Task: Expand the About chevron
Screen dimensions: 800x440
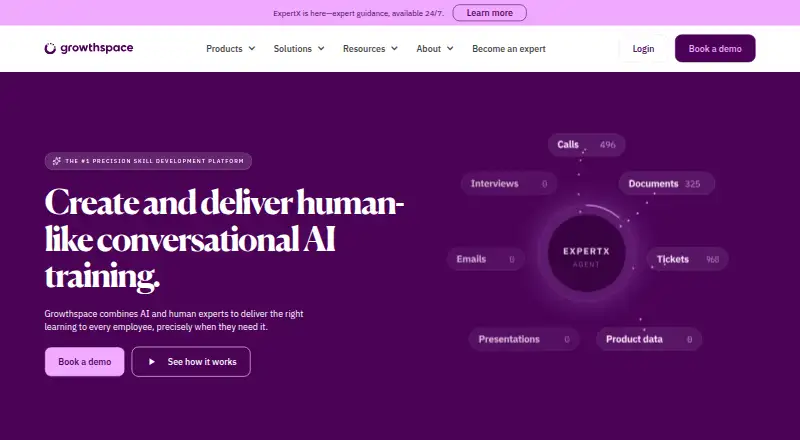Action: [x=450, y=48]
